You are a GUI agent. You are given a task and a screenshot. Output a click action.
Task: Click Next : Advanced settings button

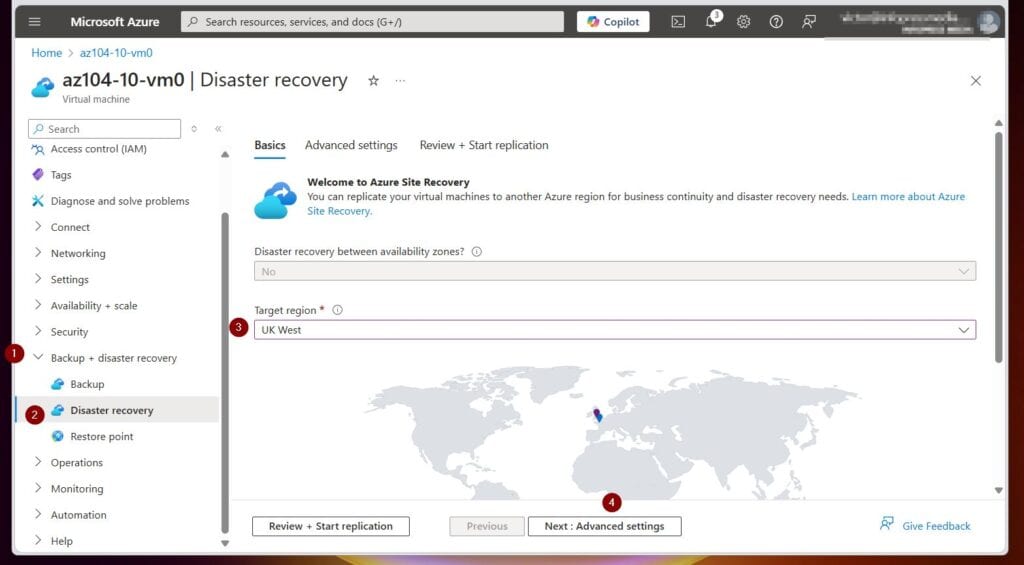[x=604, y=526]
